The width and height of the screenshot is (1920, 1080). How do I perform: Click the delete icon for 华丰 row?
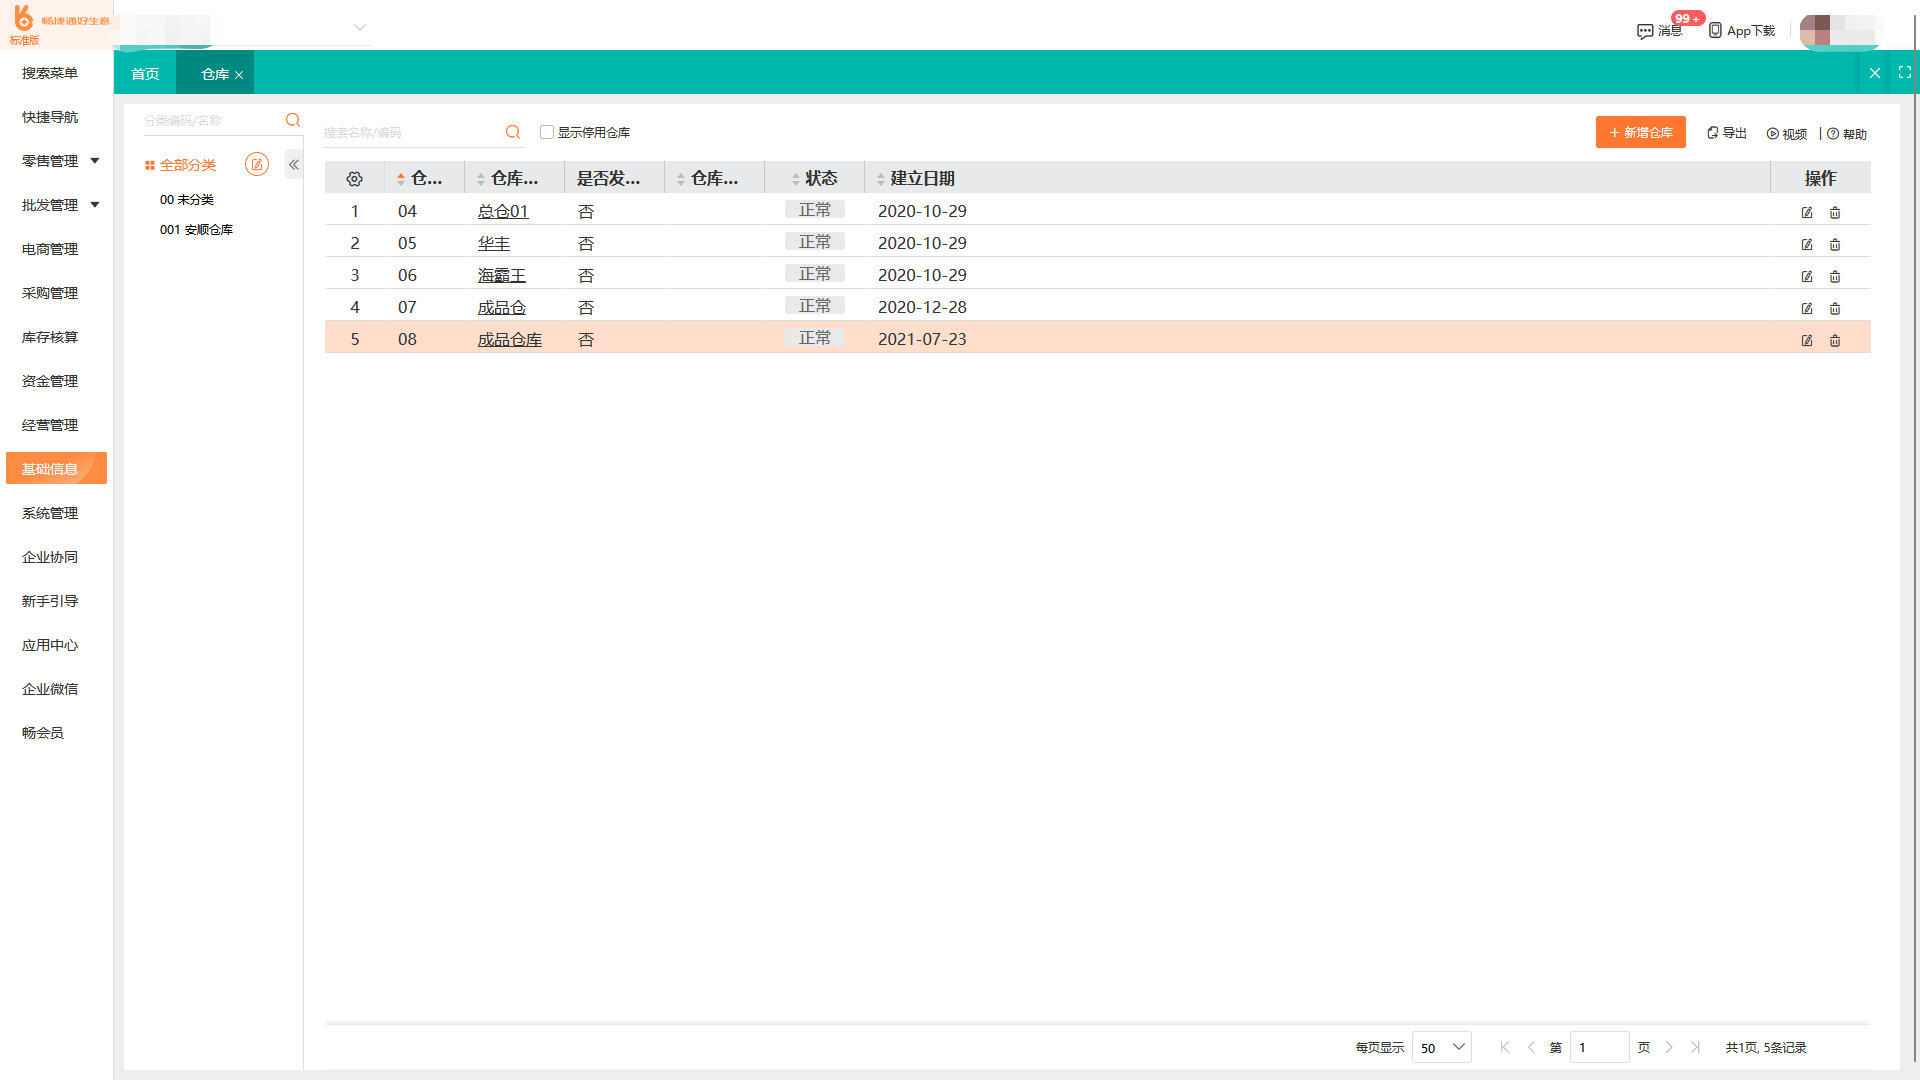click(x=1836, y=243)
